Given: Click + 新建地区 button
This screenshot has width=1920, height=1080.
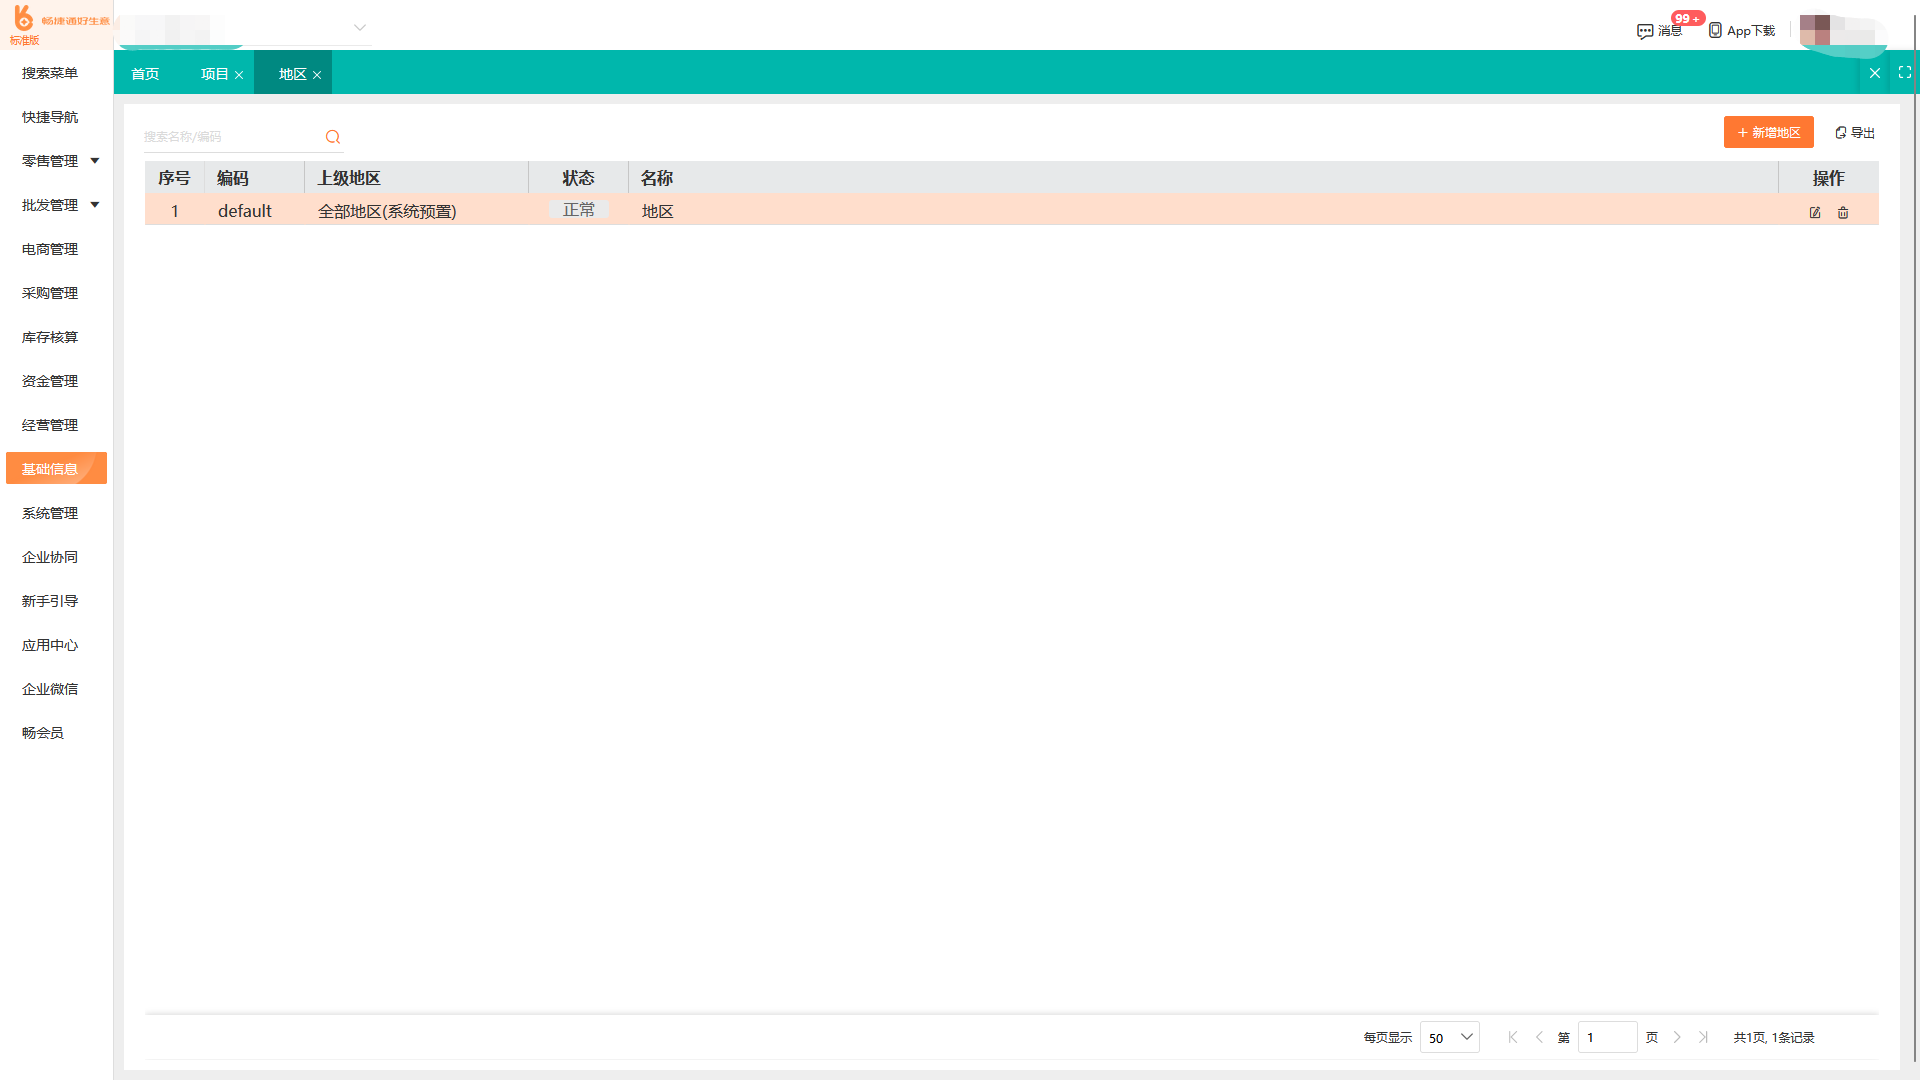Looking at the screenshot, I should click(1770, 132).
